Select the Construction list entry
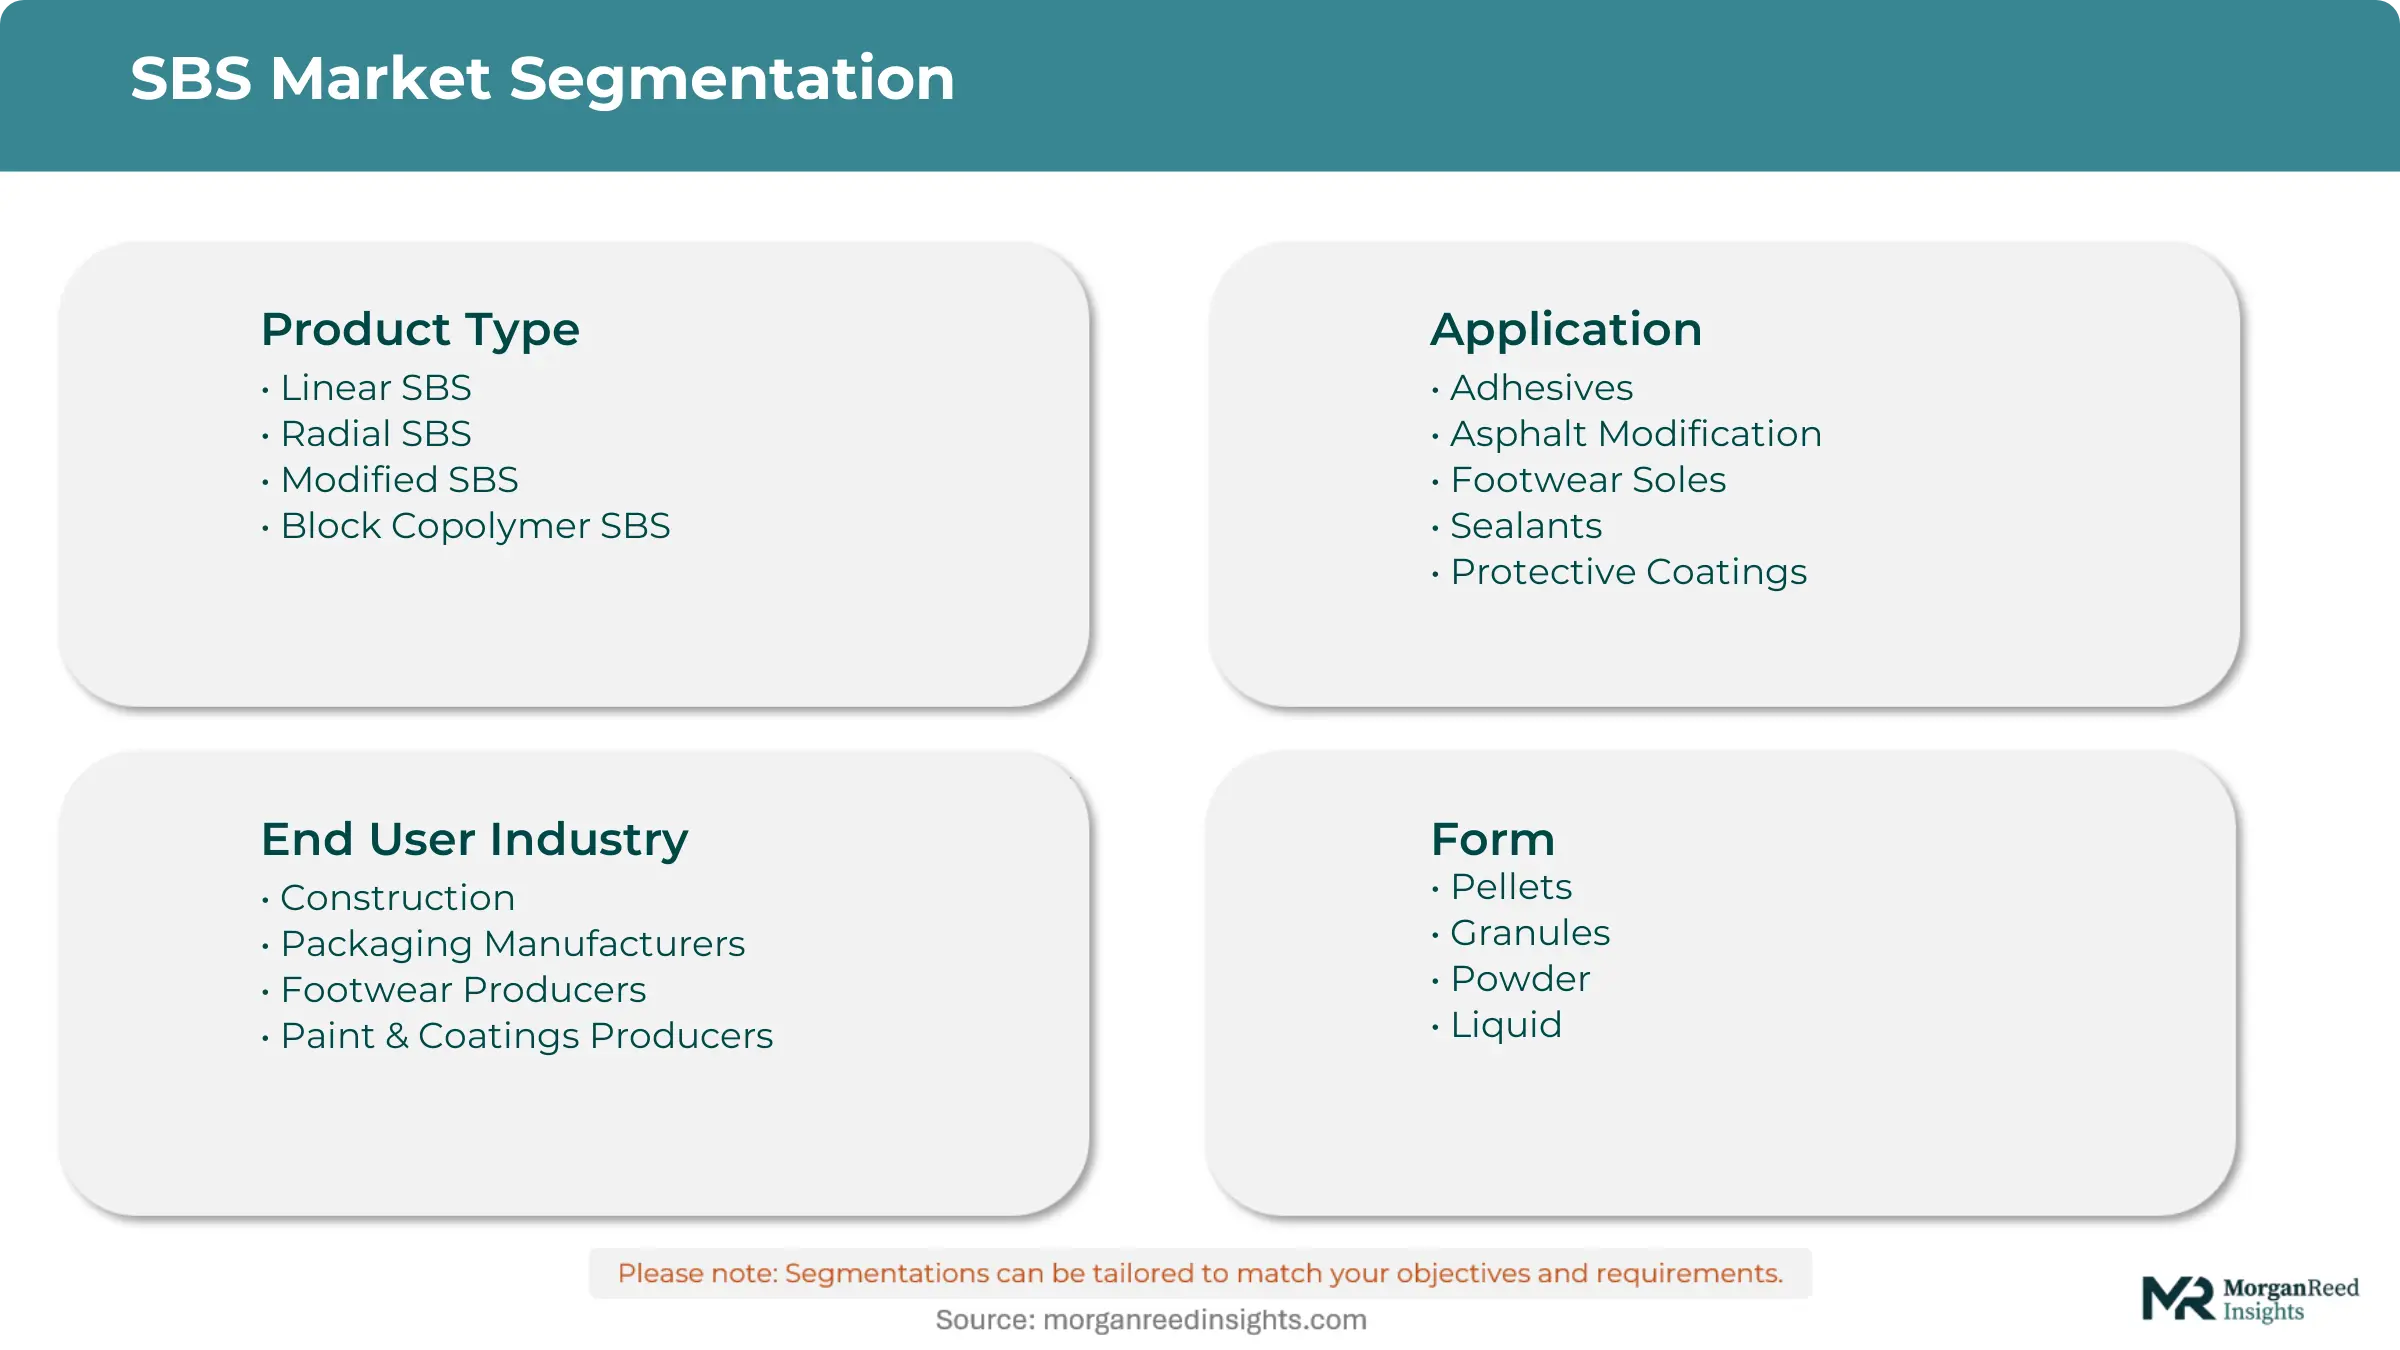 (x=397, y=898)
